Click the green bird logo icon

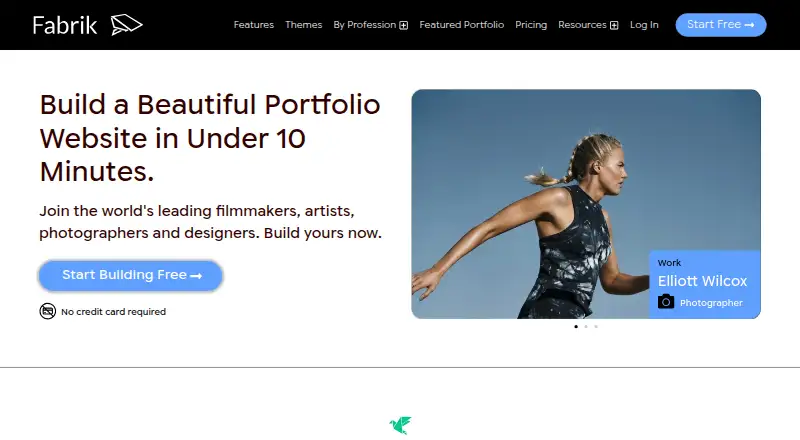coord(401,425)
